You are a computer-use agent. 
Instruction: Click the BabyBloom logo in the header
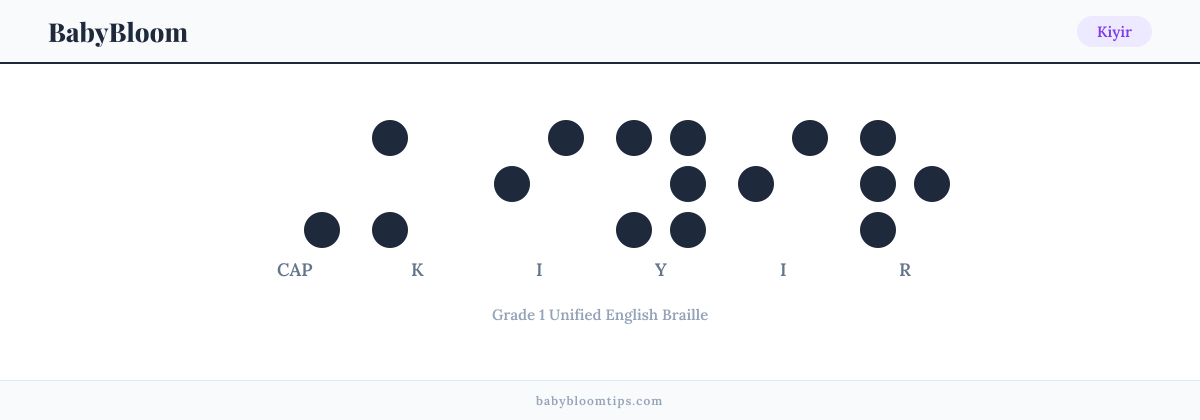click(118, 32)
